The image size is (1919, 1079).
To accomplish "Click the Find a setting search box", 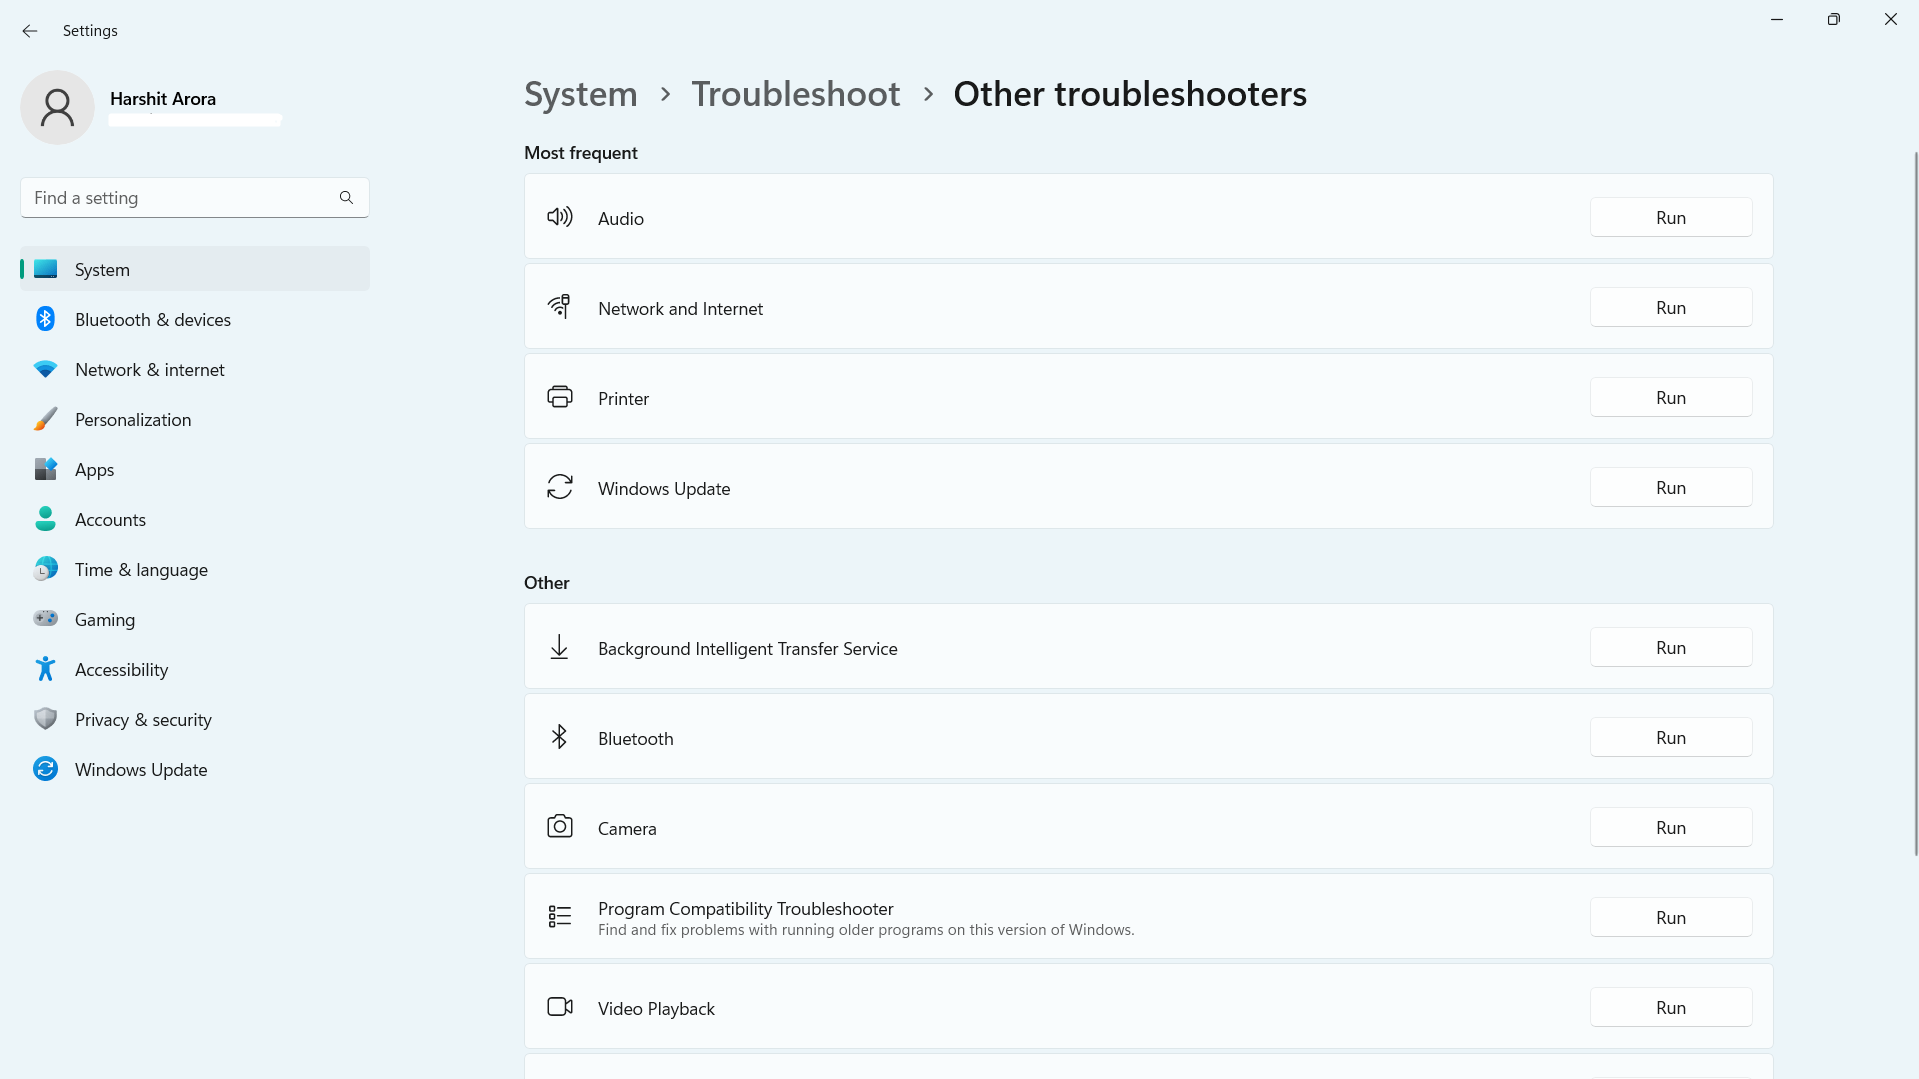I will point(180,198).
